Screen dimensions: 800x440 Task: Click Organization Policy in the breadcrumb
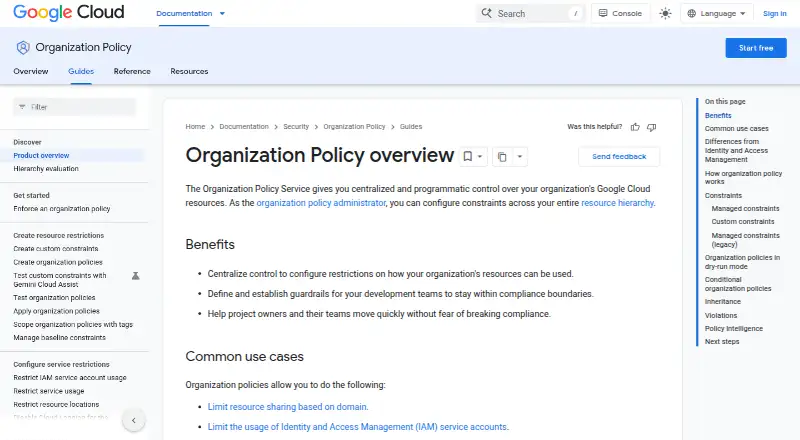pyautogui.click(x=354, y=127)
